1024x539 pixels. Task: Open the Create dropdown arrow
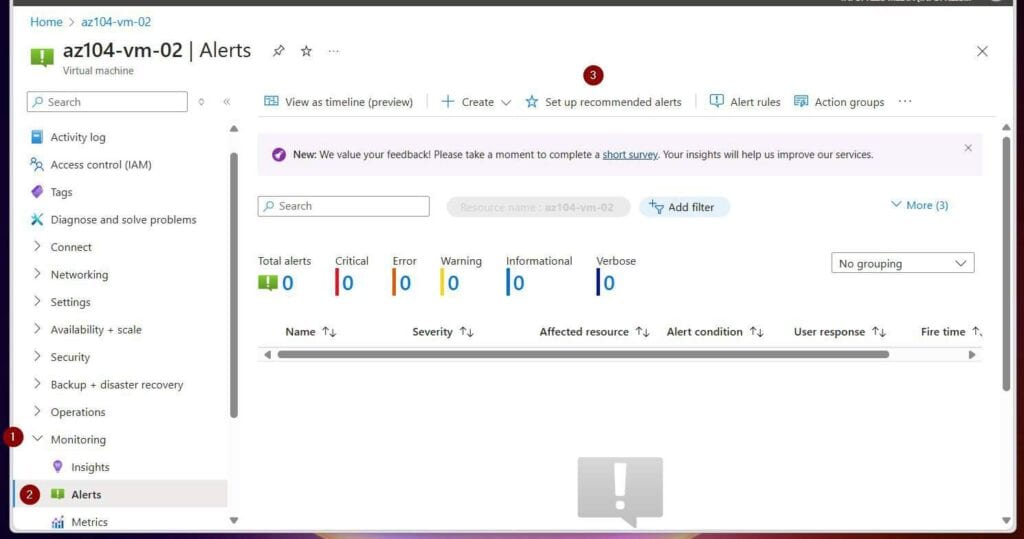(x=505, y=103)
